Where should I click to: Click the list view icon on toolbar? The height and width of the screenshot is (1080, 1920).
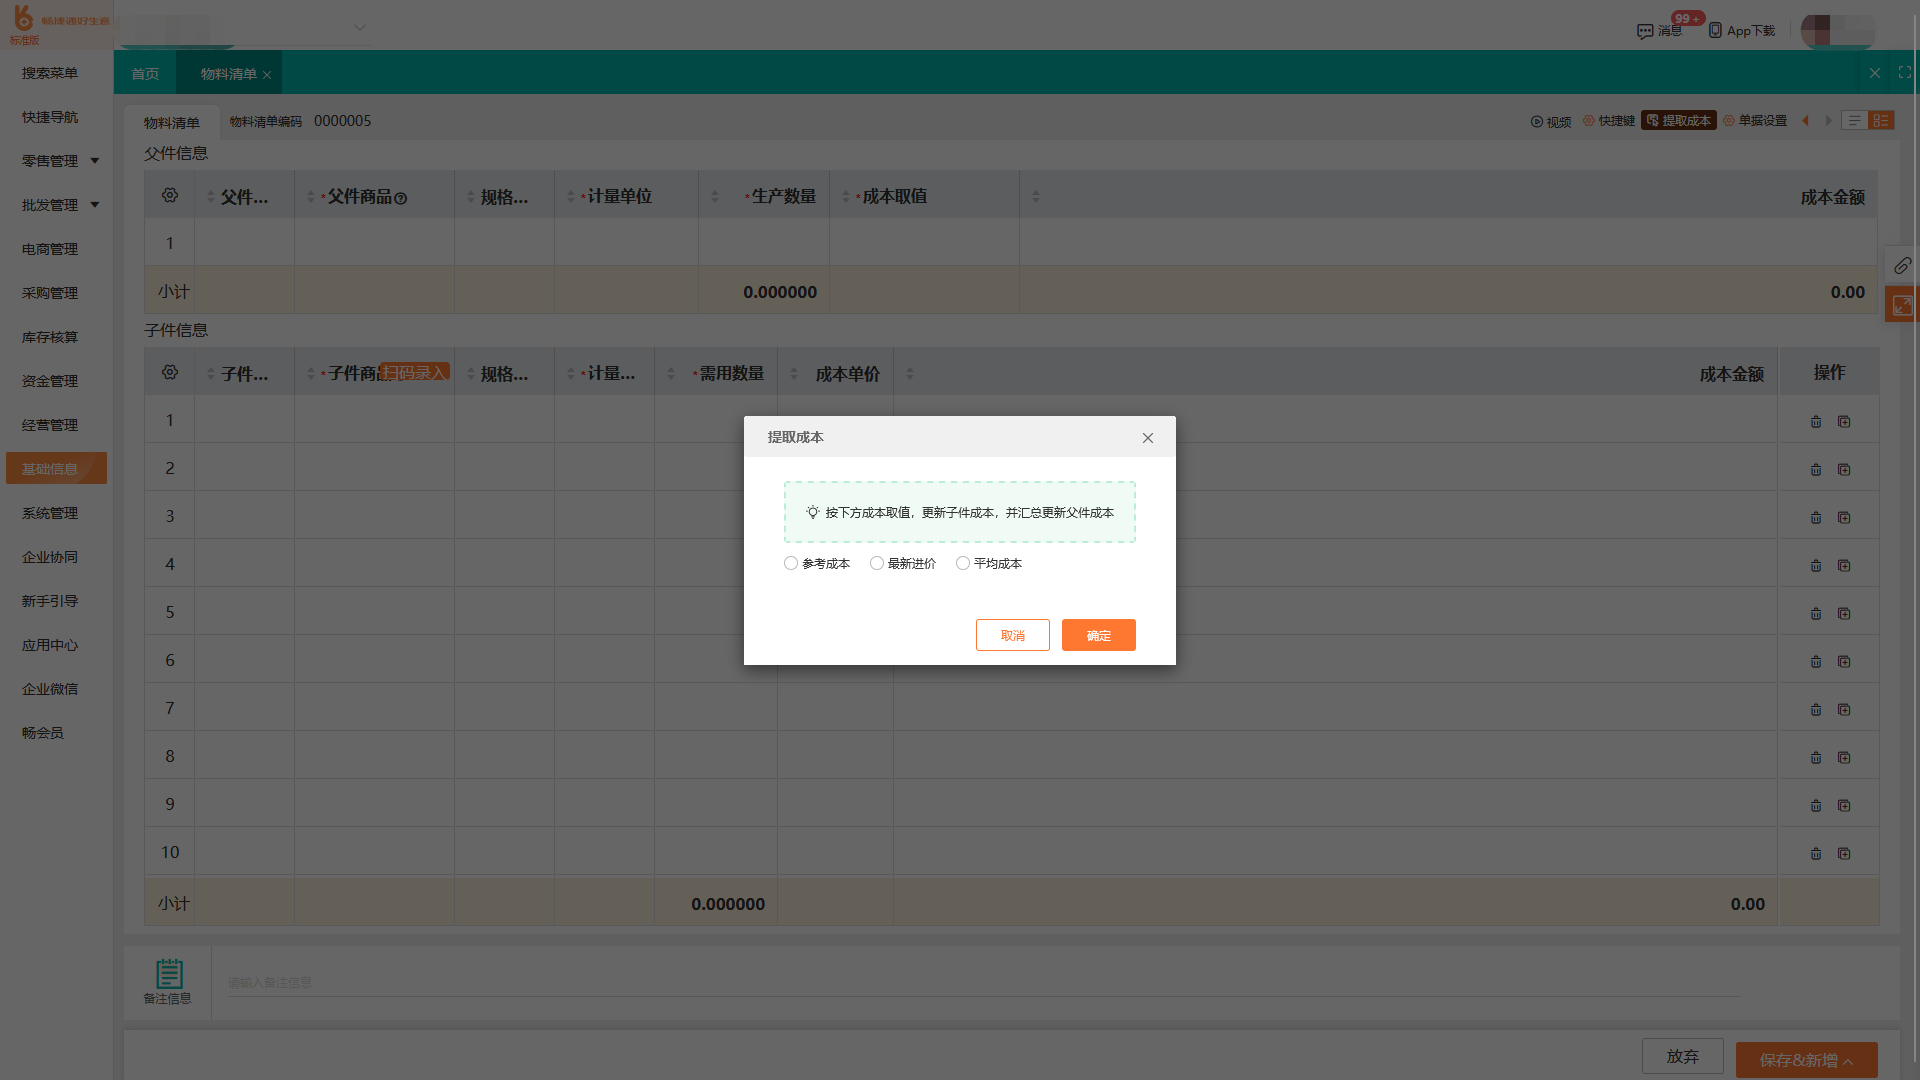click(1855, 121)
